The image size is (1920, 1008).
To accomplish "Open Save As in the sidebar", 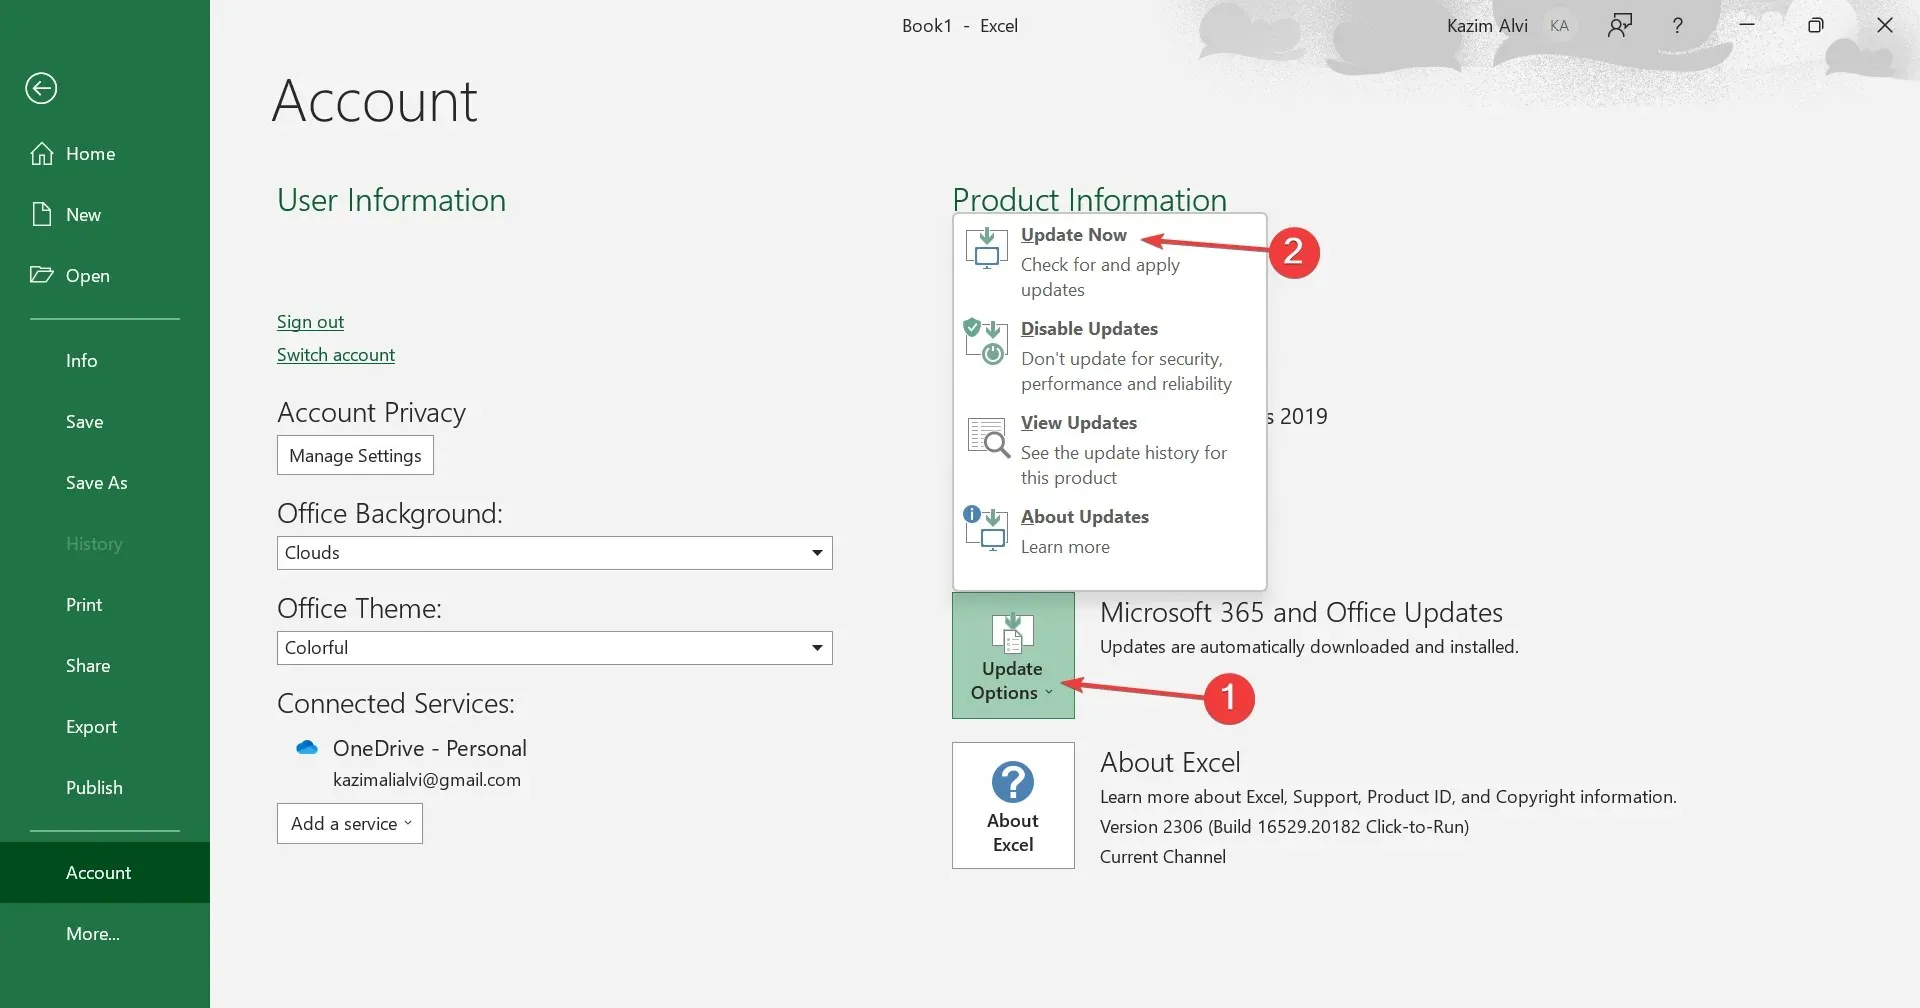I will [x=105, y=483].
